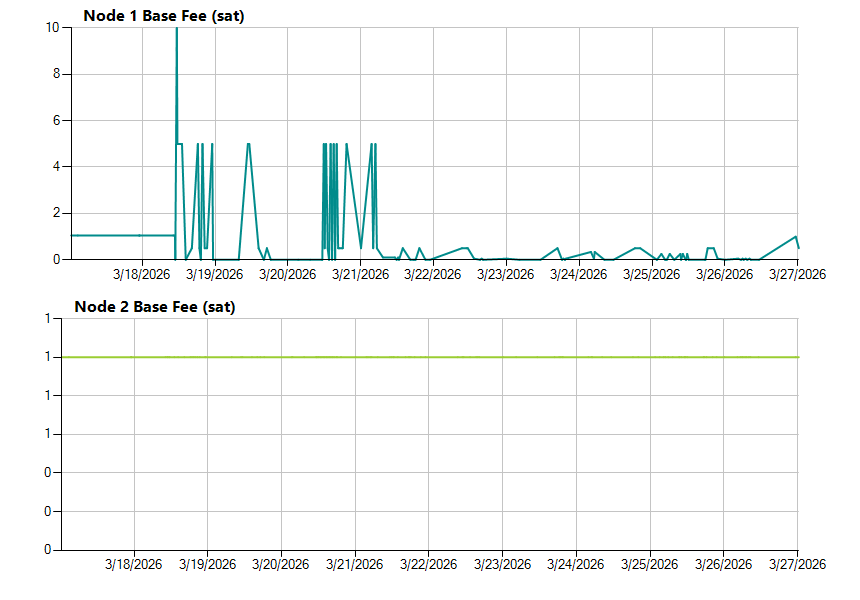Click 3/22/2026 label on Node 2 x-axis
860x600 pixels.
click(428, 565)
